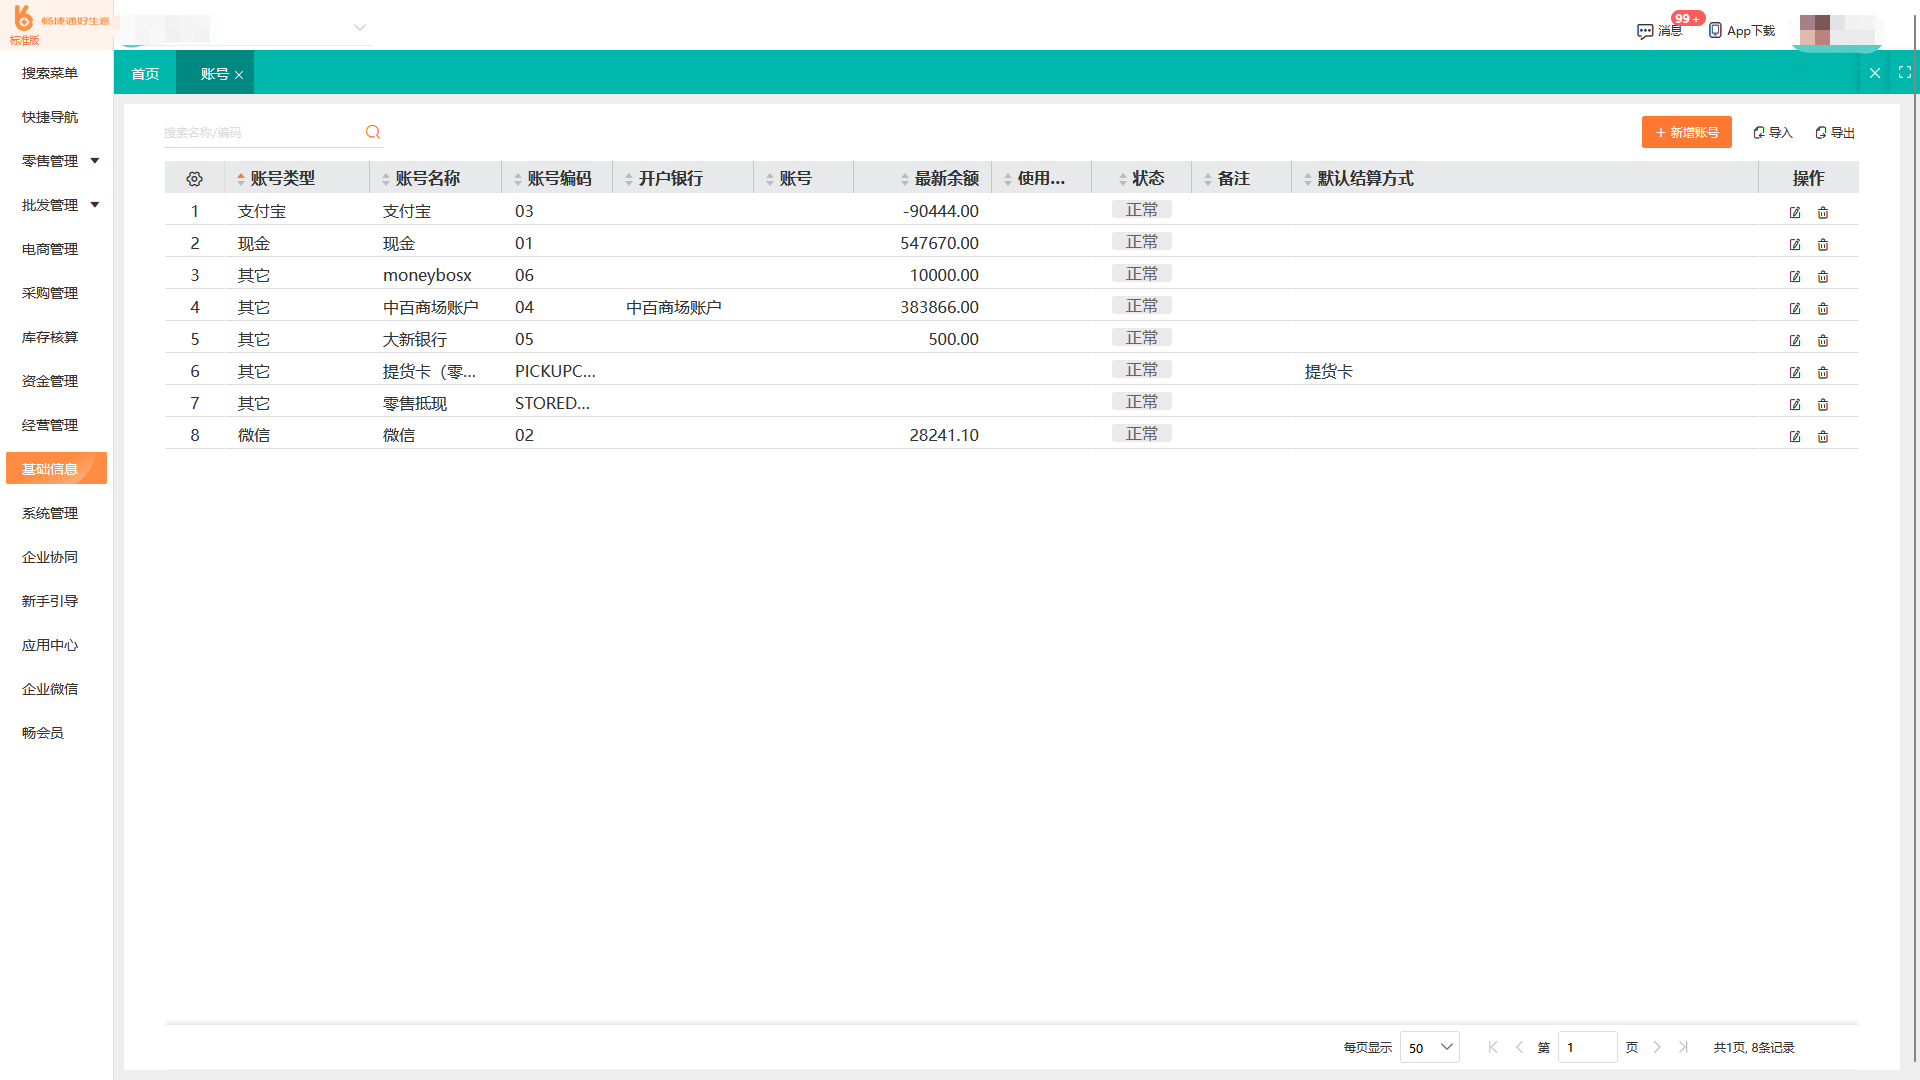Image resolution: width=1920 pixels, height=1080 pixels.
Task: Click the search magnifier icon
Action: coord(373,131)
